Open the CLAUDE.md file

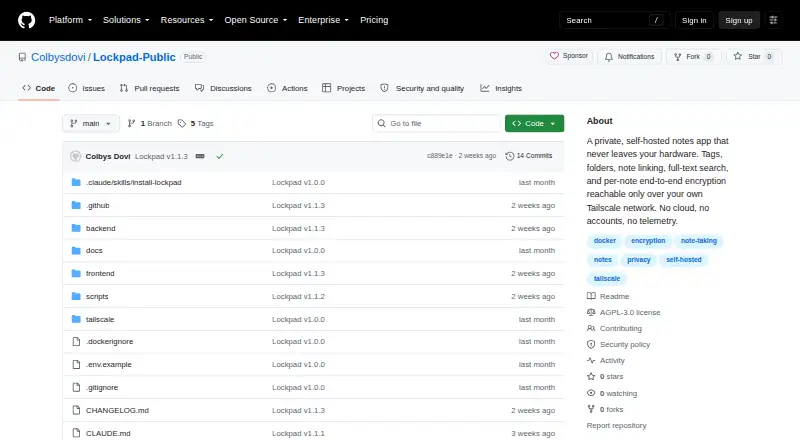pyautogui.click(x=108, y=433)
